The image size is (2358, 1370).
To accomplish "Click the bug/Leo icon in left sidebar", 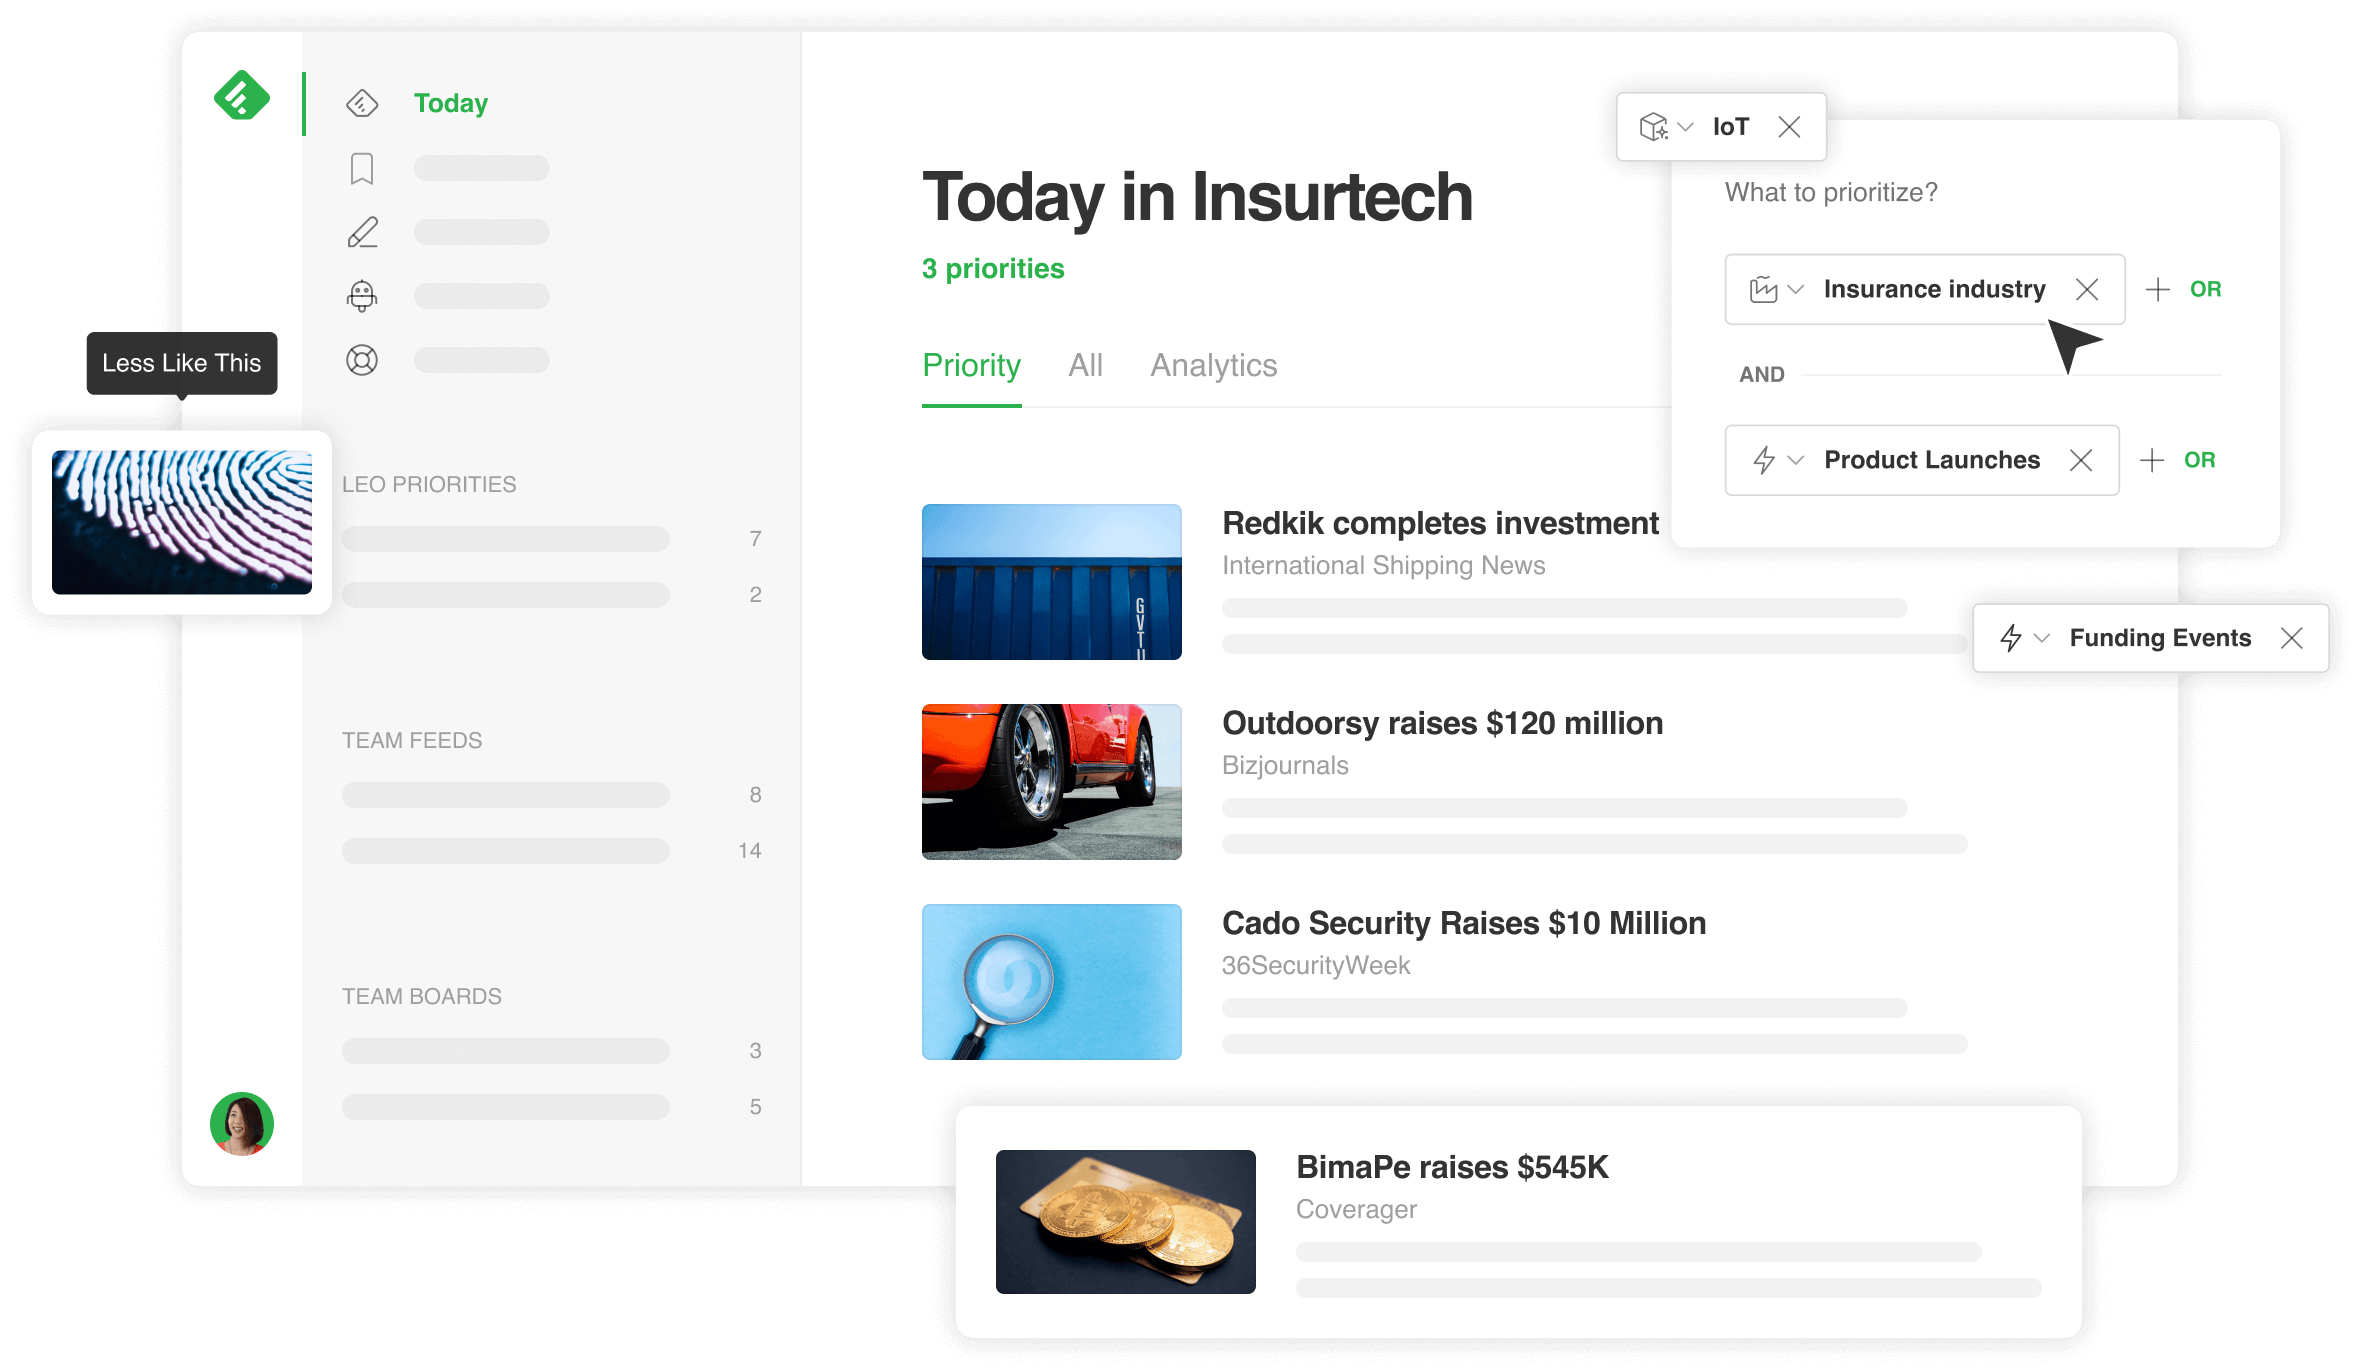I will 360,294.
